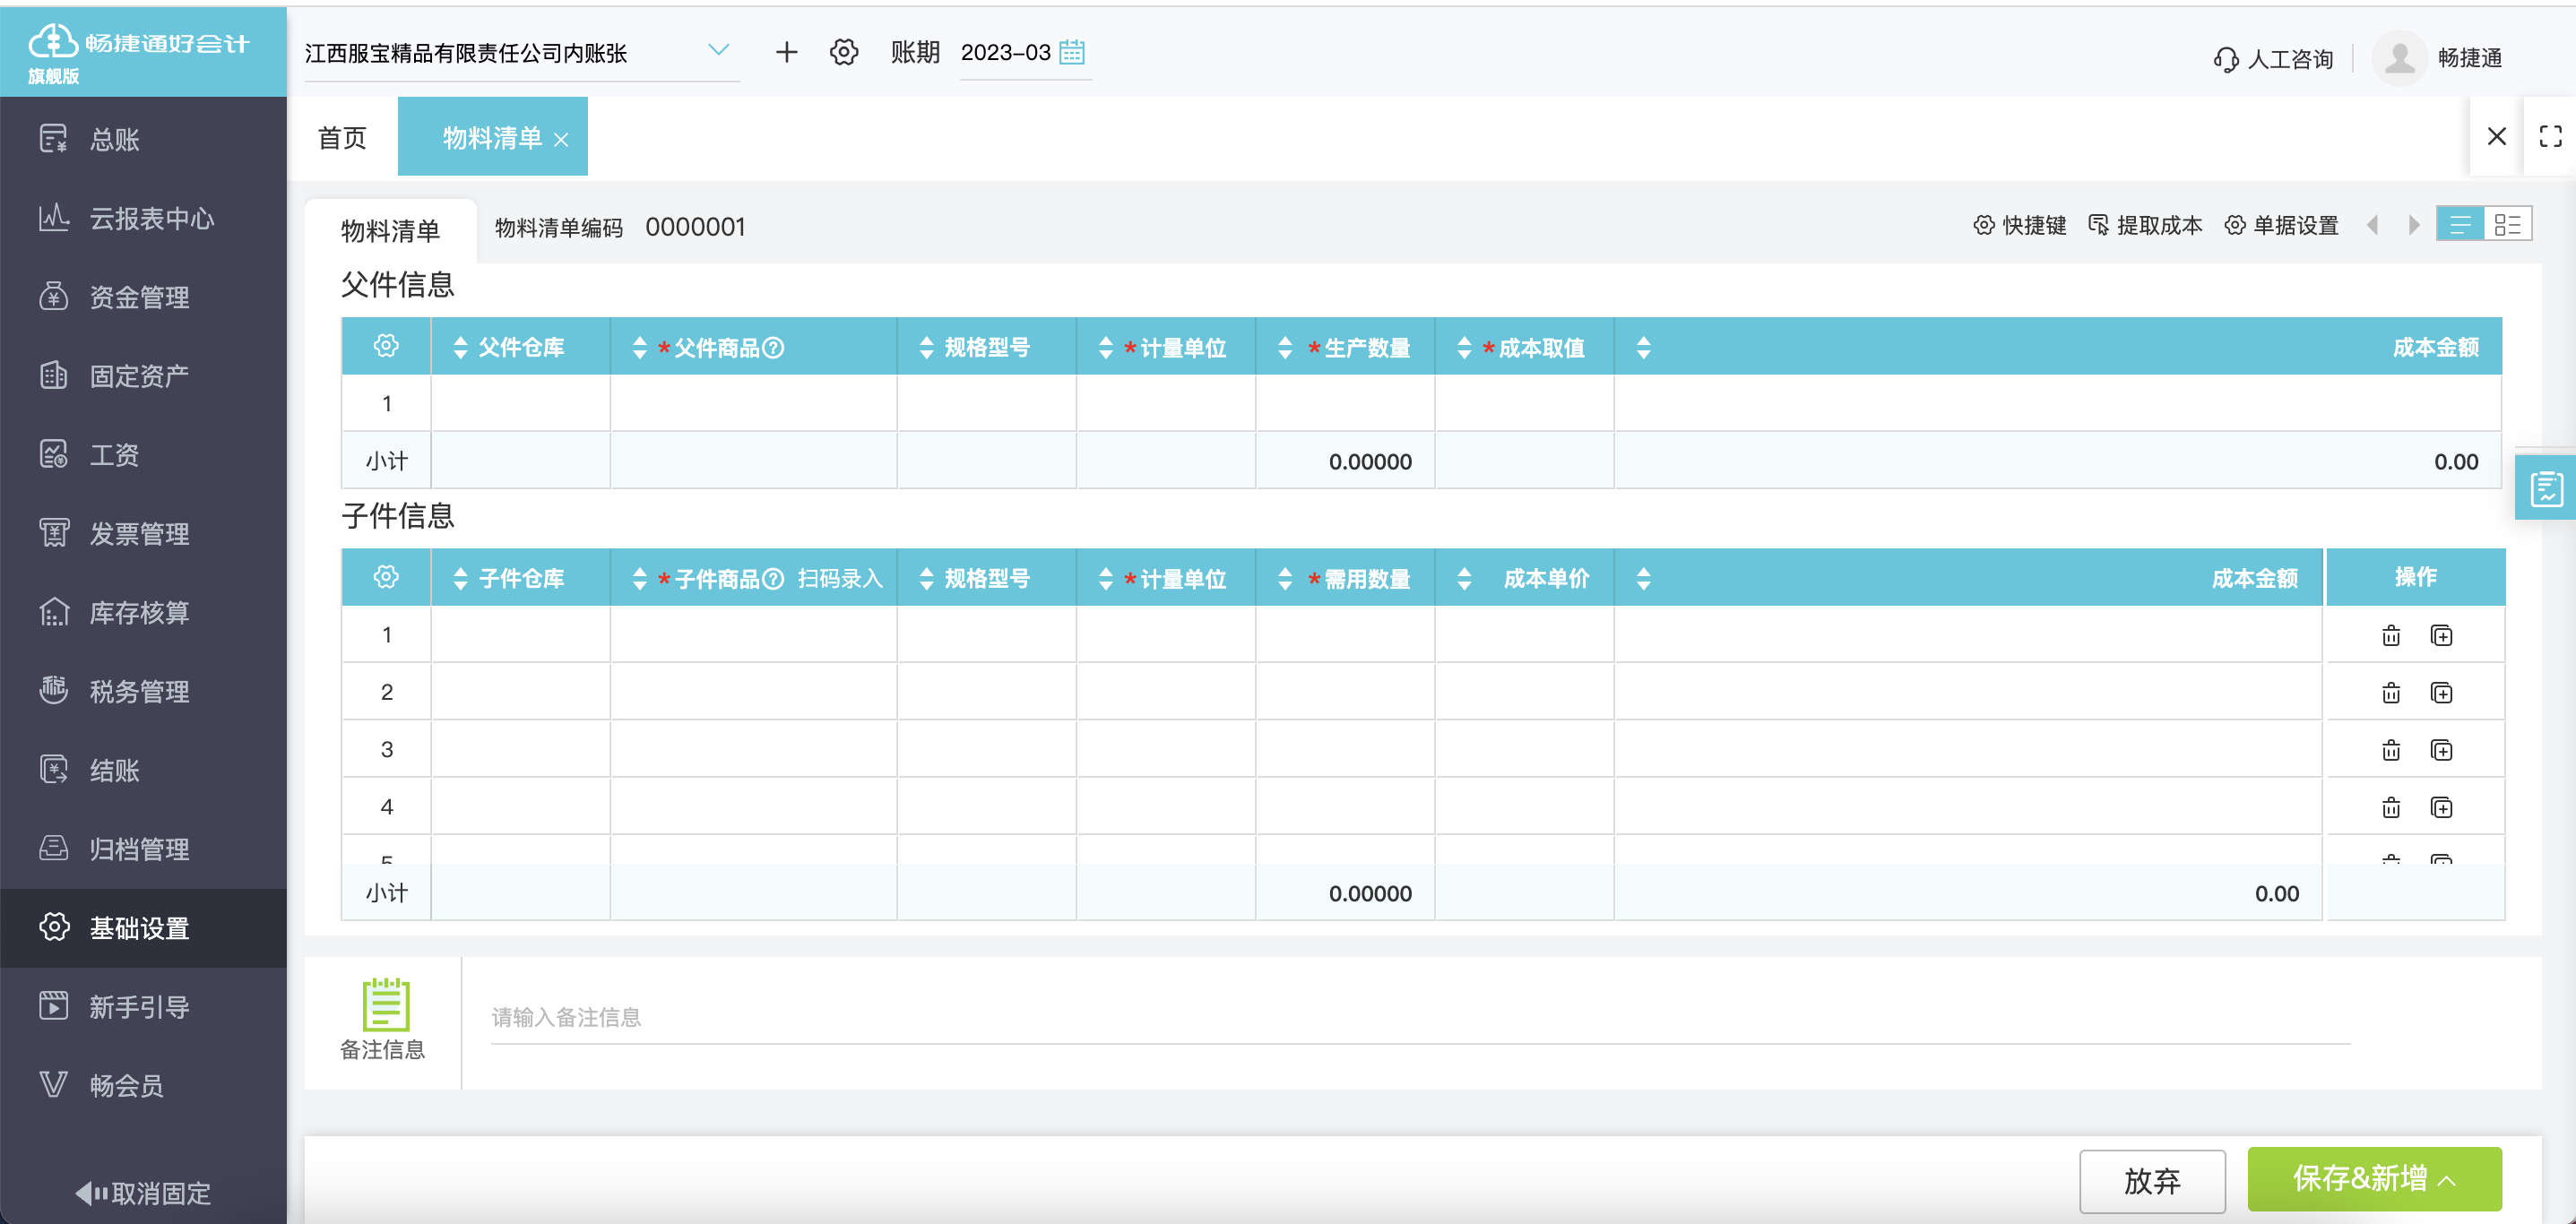This screenshot has width=2576, height=1224.
Task: Switch to the 首页 tab
Action: click(343, 138)
